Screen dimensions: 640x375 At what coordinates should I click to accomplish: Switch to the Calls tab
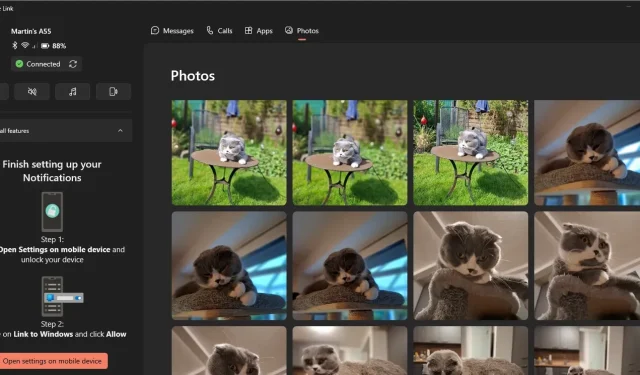[219, 31]
